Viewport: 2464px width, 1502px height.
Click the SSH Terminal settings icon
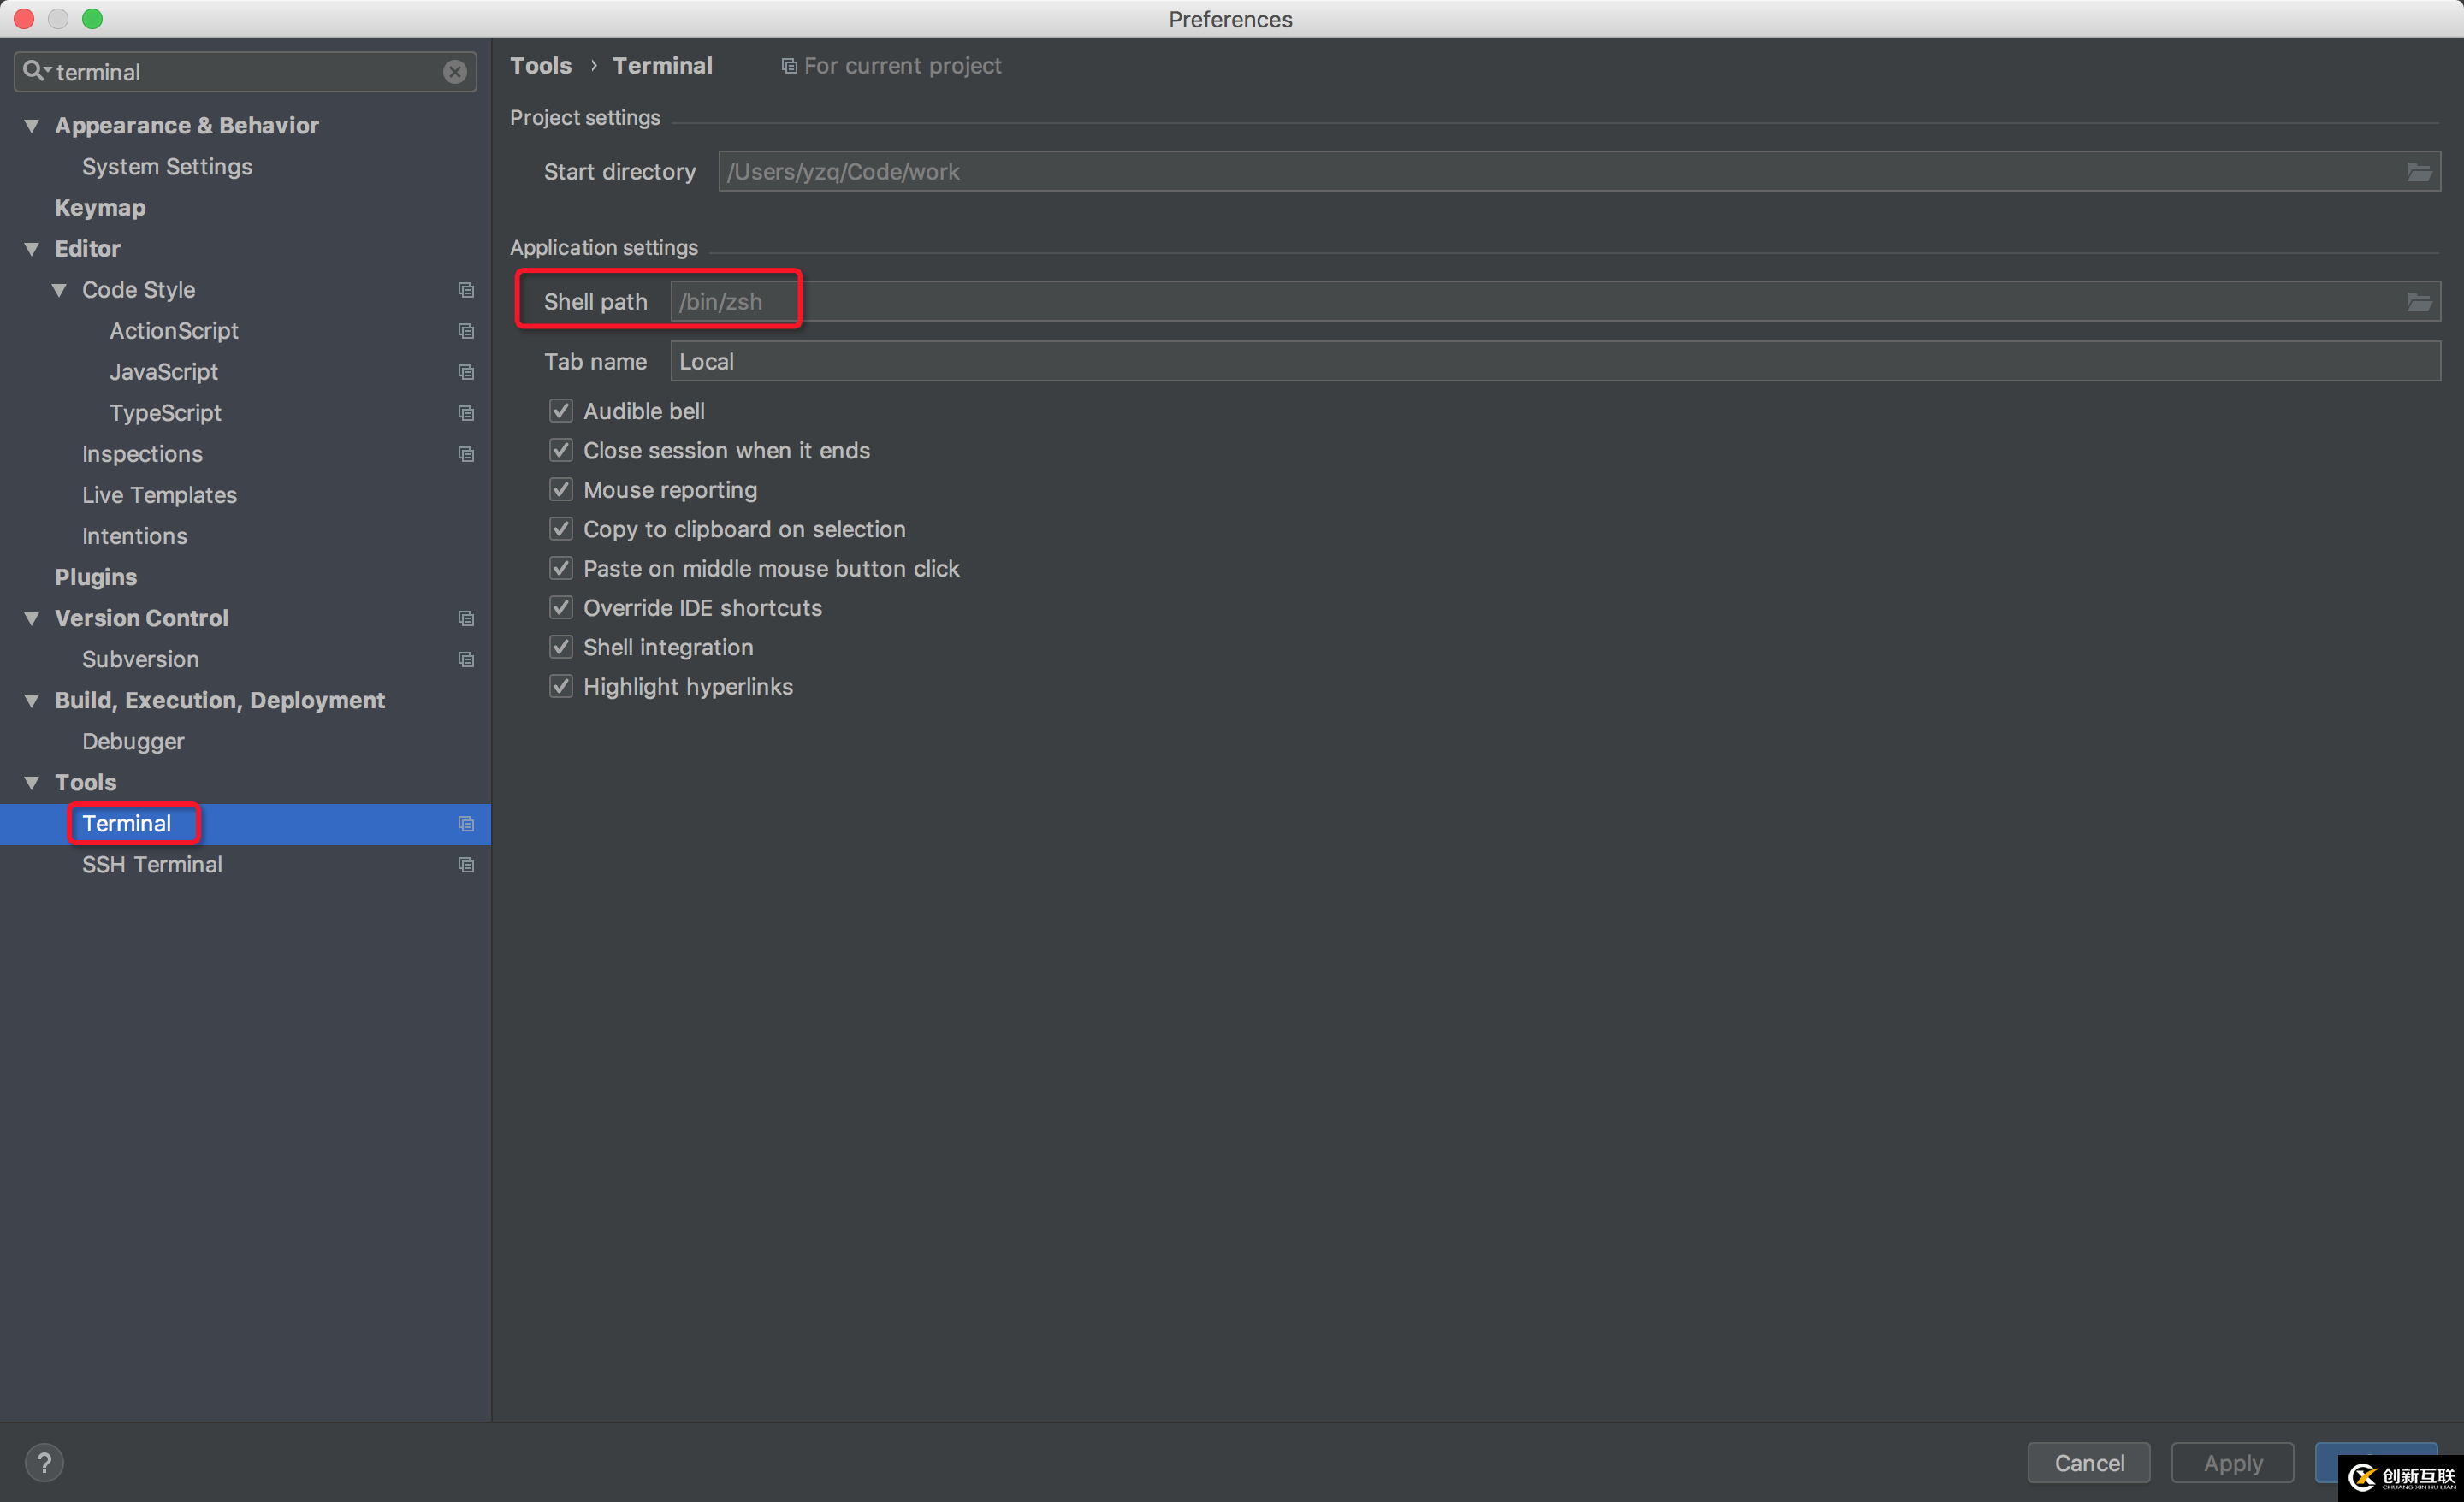point(465,864)
